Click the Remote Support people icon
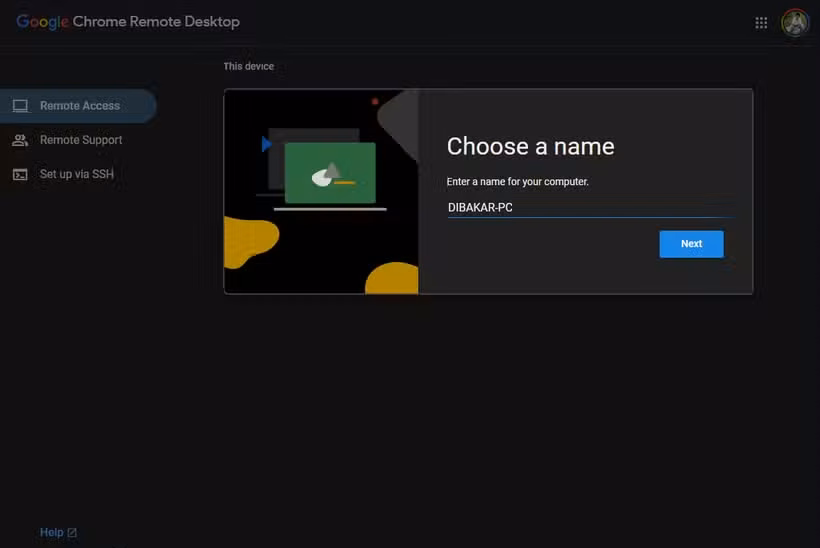This screenshot has height=548, width=820. click(x=20, y=140)
